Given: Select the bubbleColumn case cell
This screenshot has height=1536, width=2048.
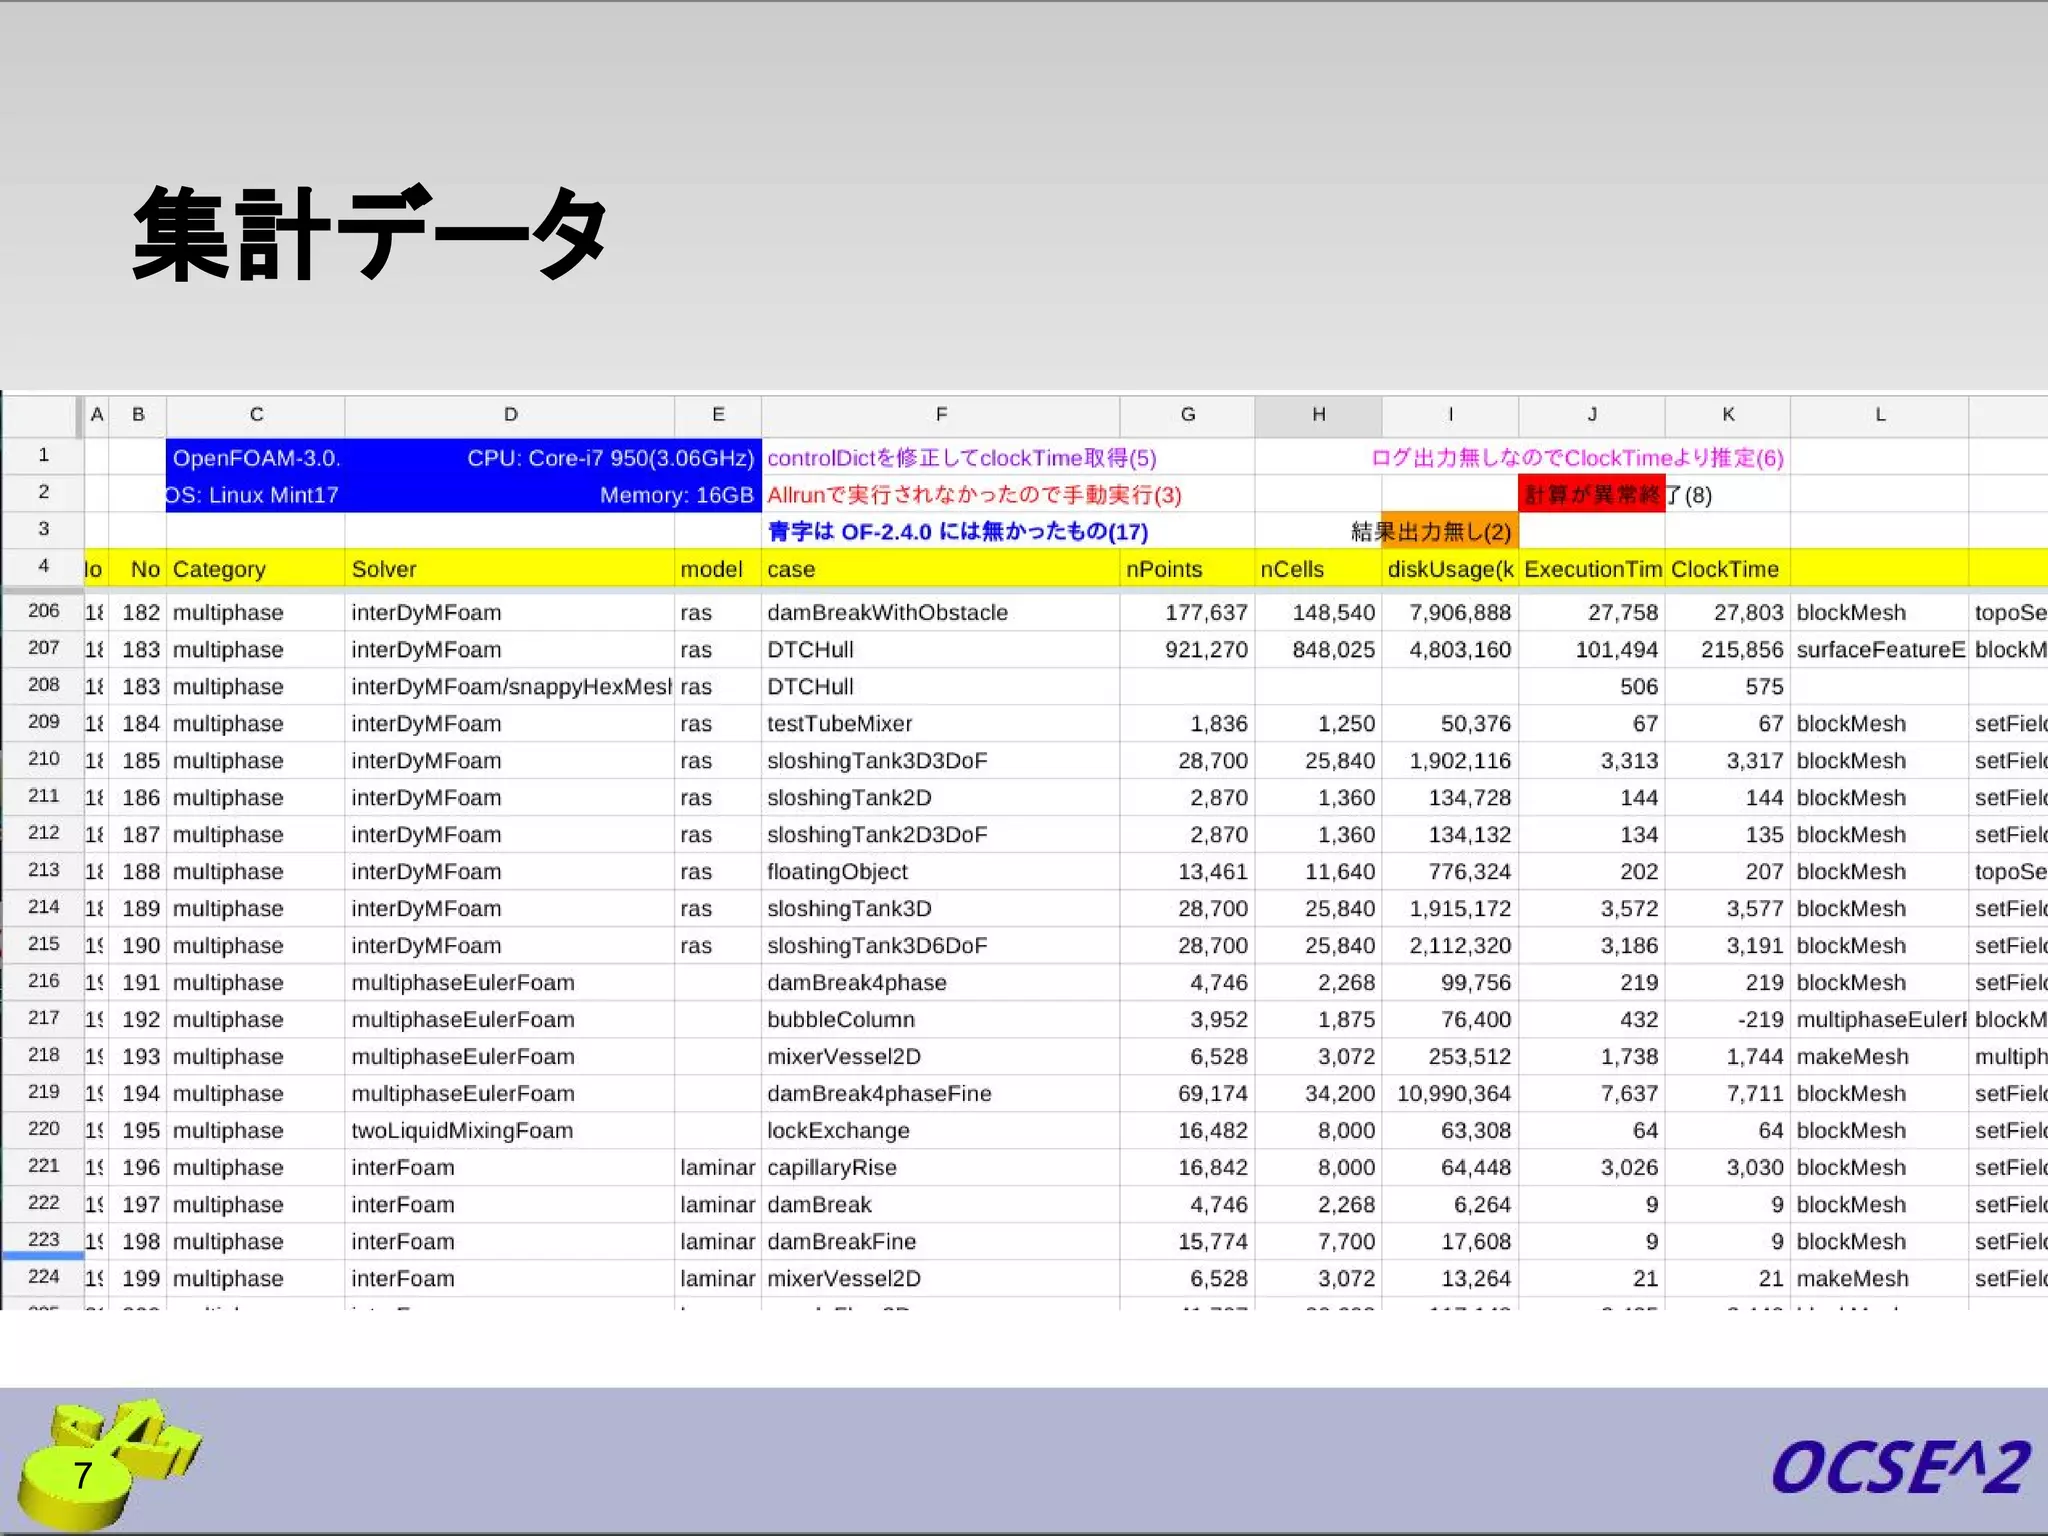Looking at the screenshot, I should [x=840, y=1019].
